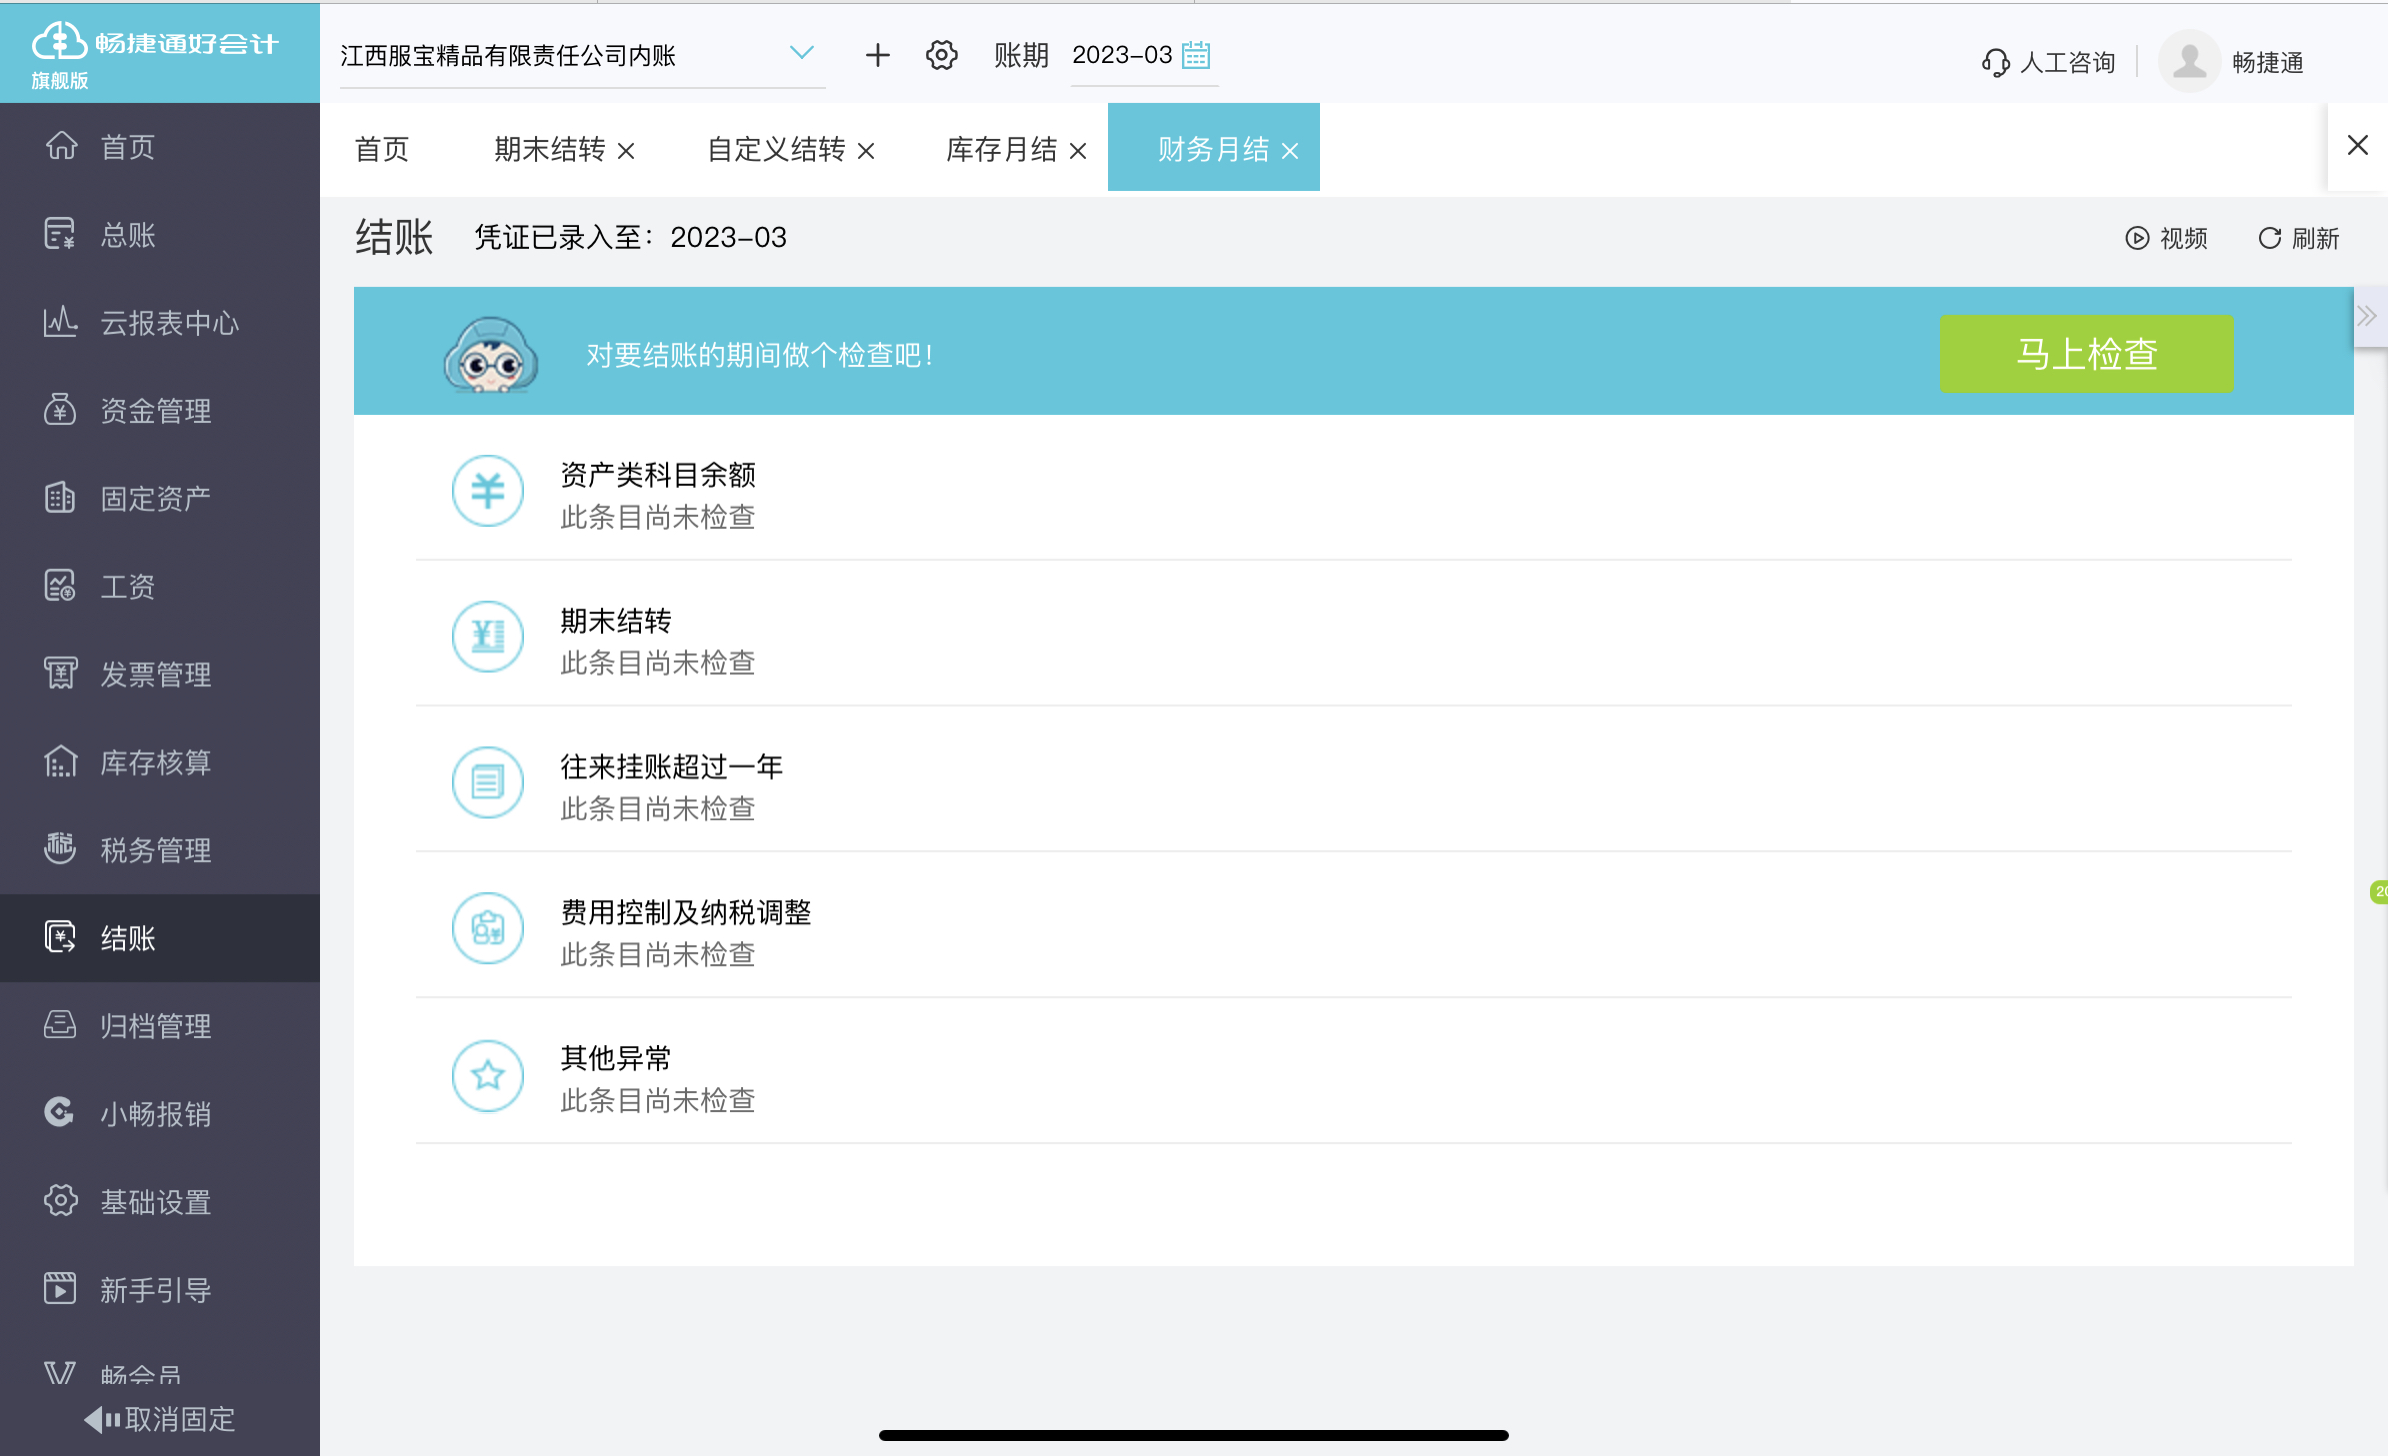Click the 账期 date field 2023-03
The image size is (2388, 1456).
1121,53
